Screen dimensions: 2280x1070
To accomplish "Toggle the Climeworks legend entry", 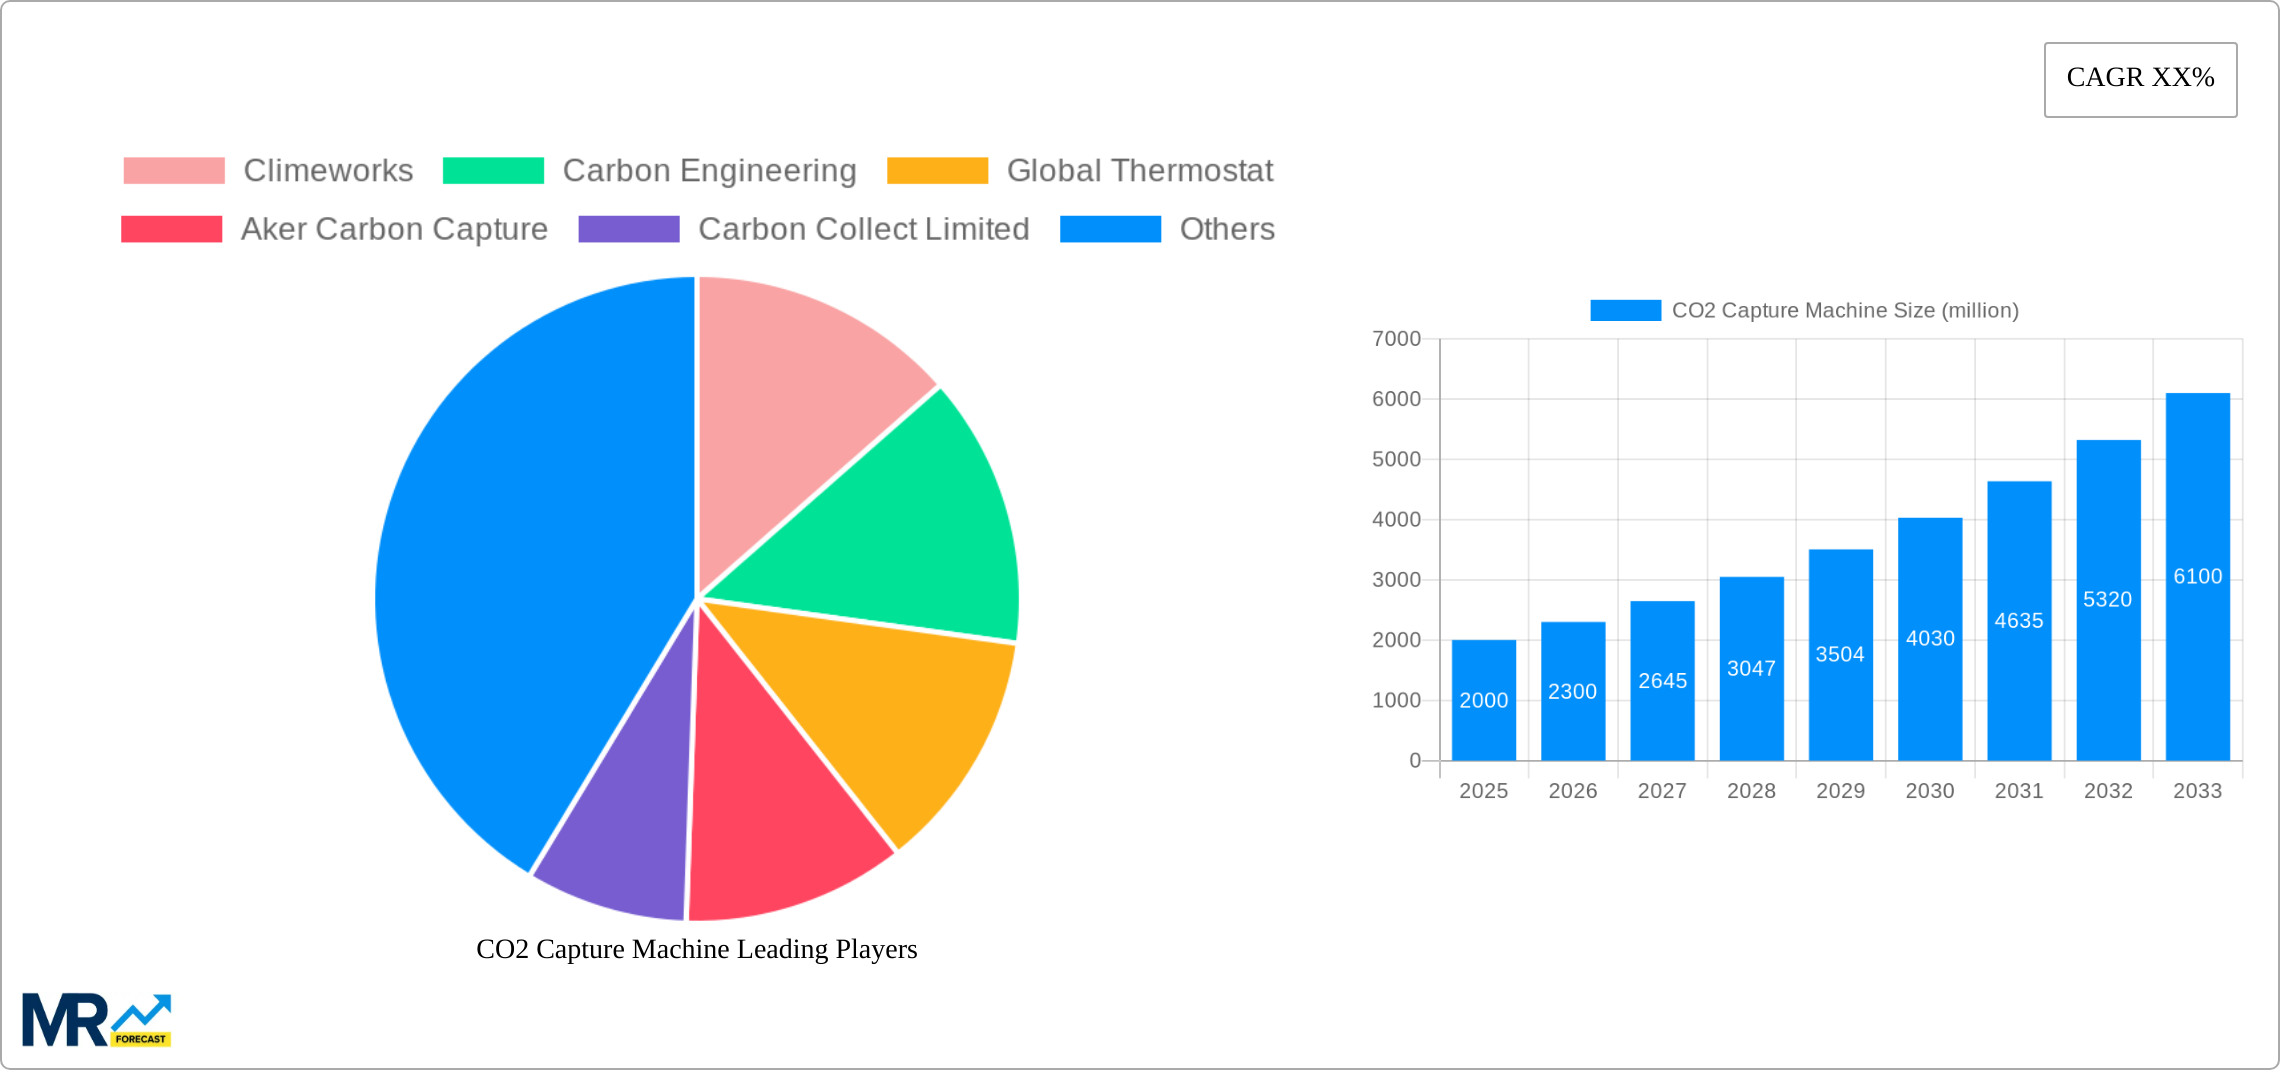I will 328,170.
